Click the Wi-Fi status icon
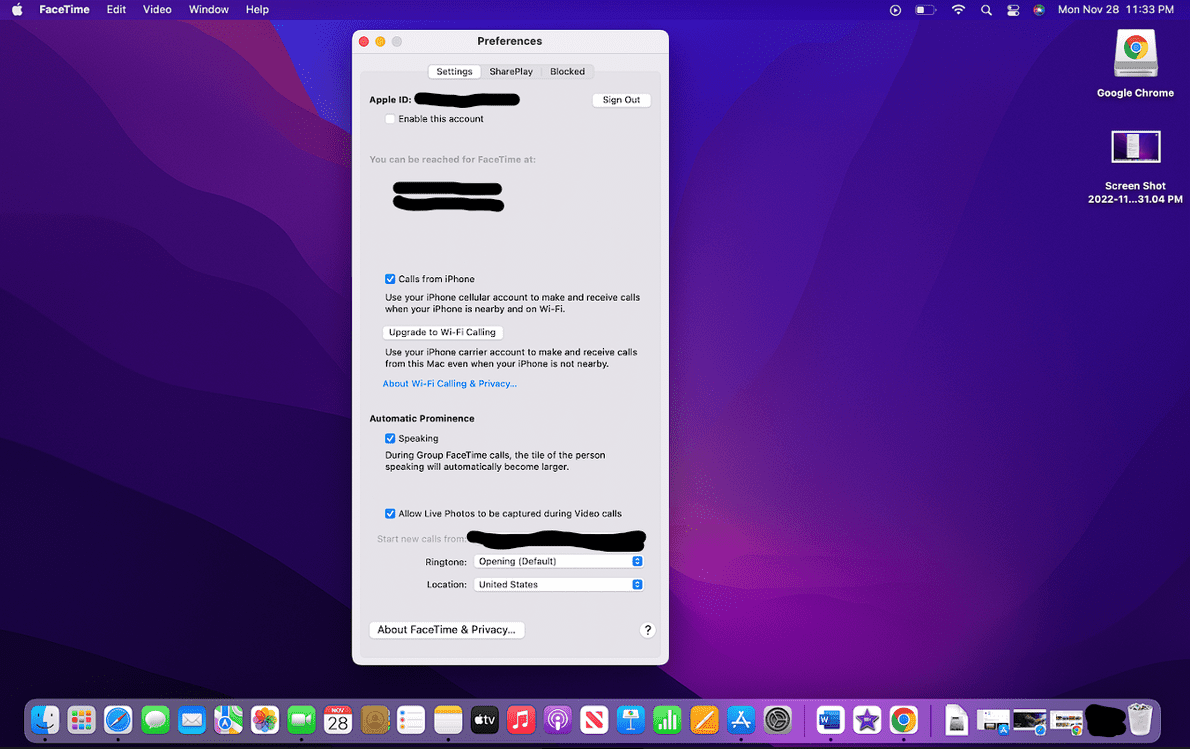The image size is (1190, 749). [x=958, y=10]
